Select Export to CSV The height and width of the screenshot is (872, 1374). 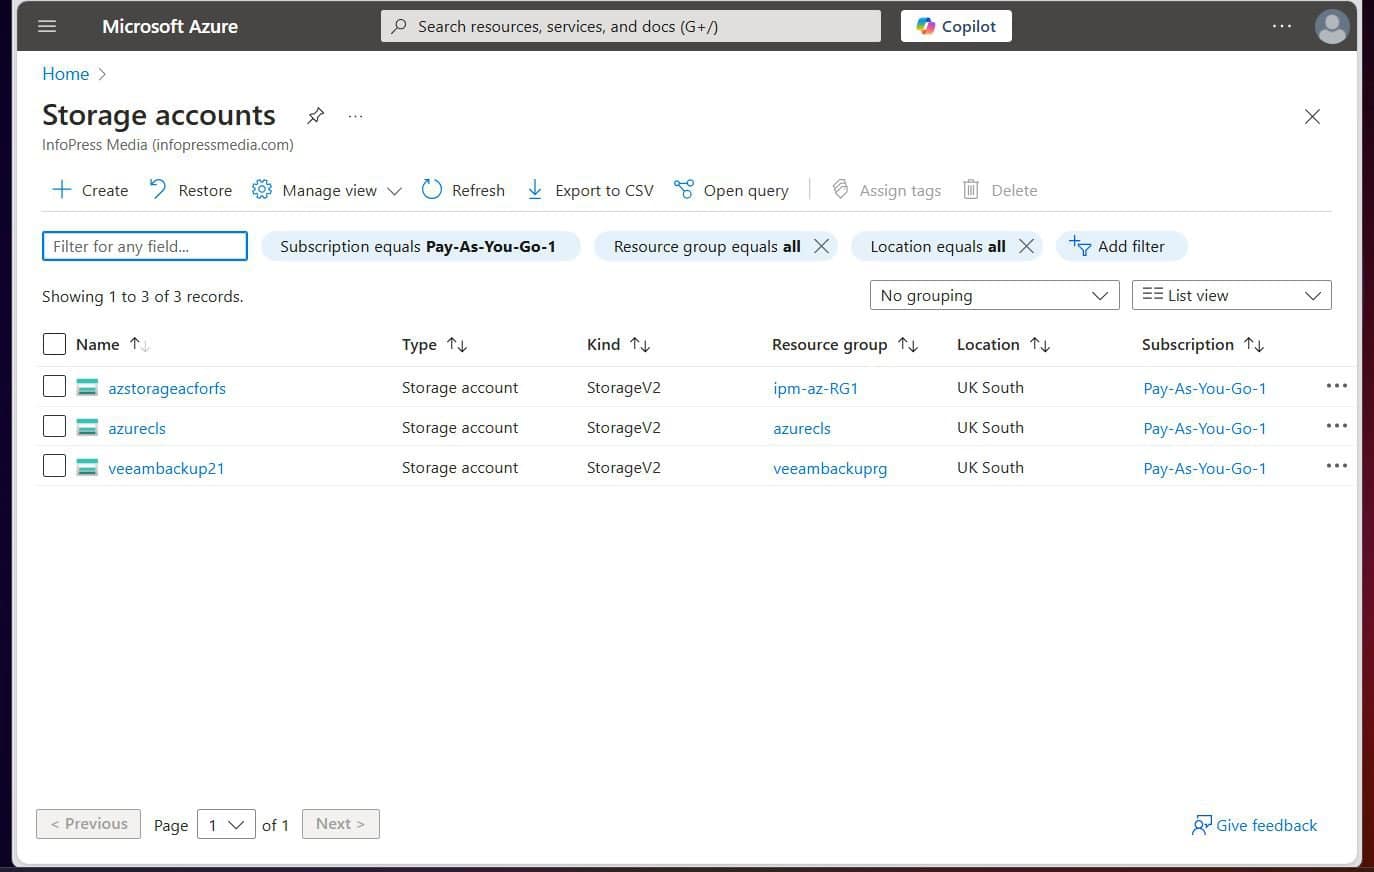[590, 190]
